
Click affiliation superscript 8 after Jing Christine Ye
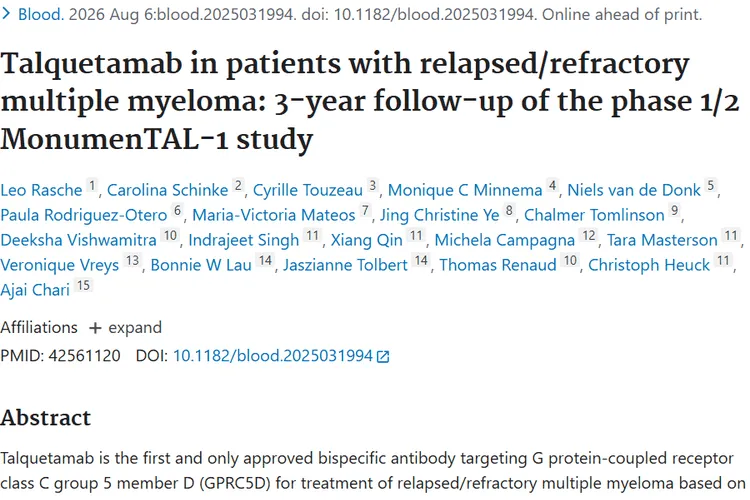pos(509,211)
